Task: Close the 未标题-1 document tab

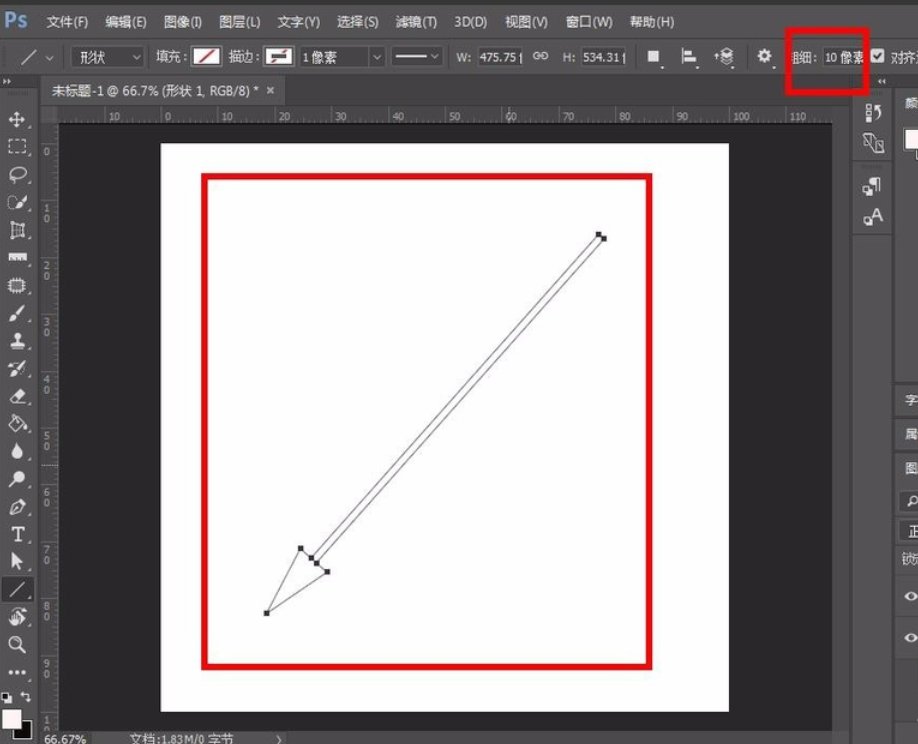Action: 270,90
